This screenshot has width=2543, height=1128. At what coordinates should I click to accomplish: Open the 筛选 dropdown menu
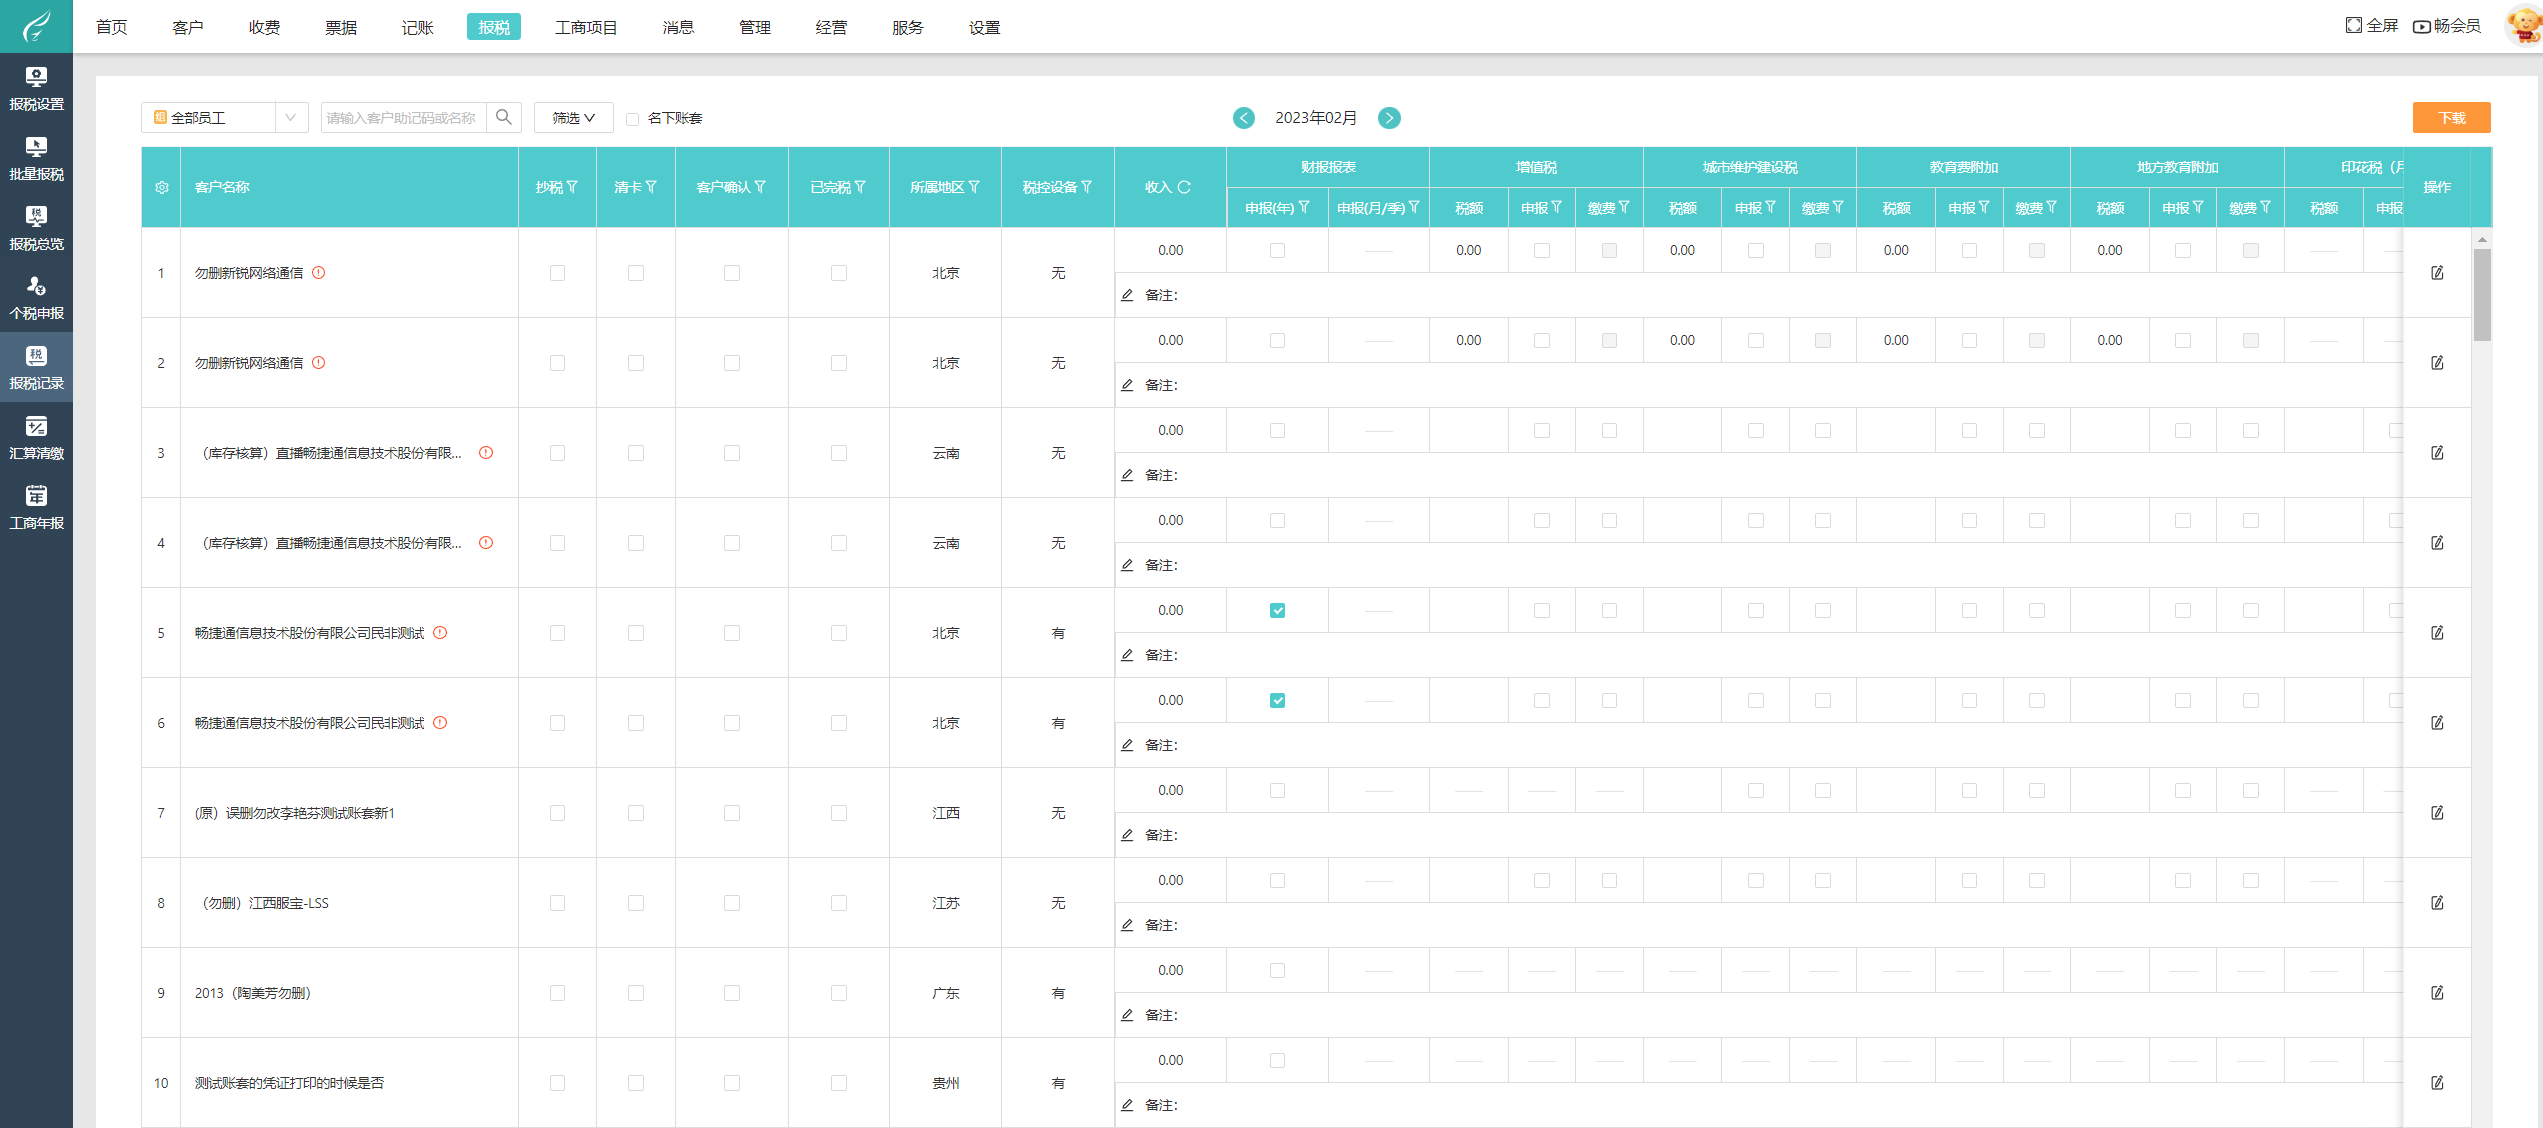coord(574,117)
